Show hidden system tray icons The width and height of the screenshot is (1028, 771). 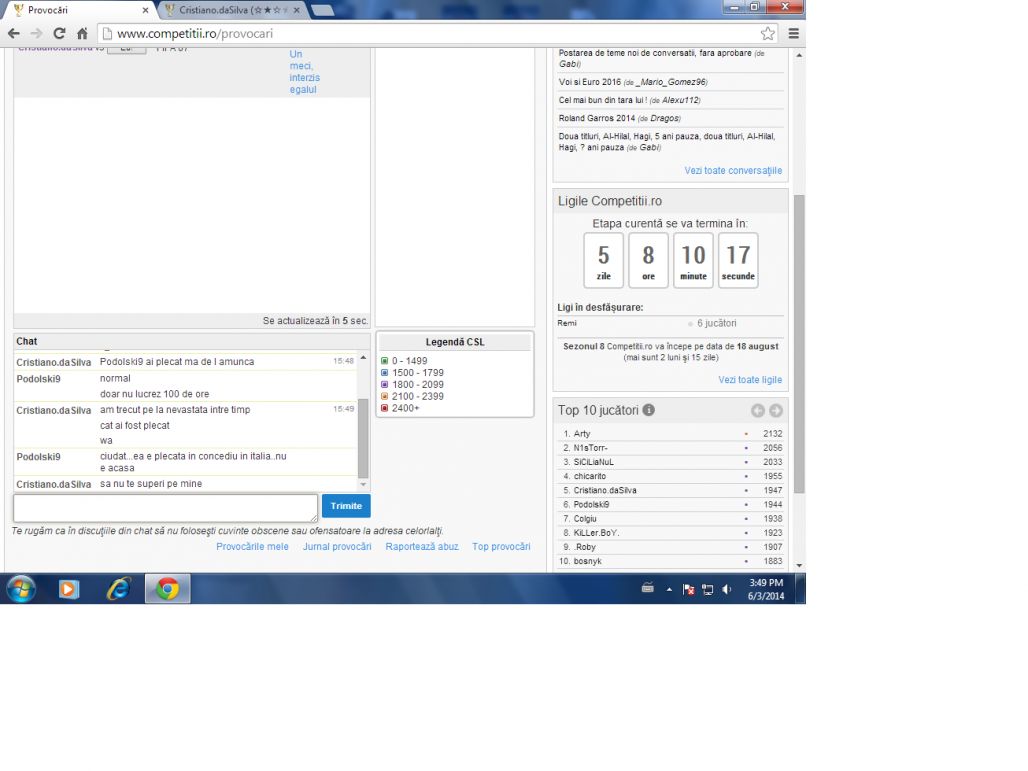pos(669,590)
